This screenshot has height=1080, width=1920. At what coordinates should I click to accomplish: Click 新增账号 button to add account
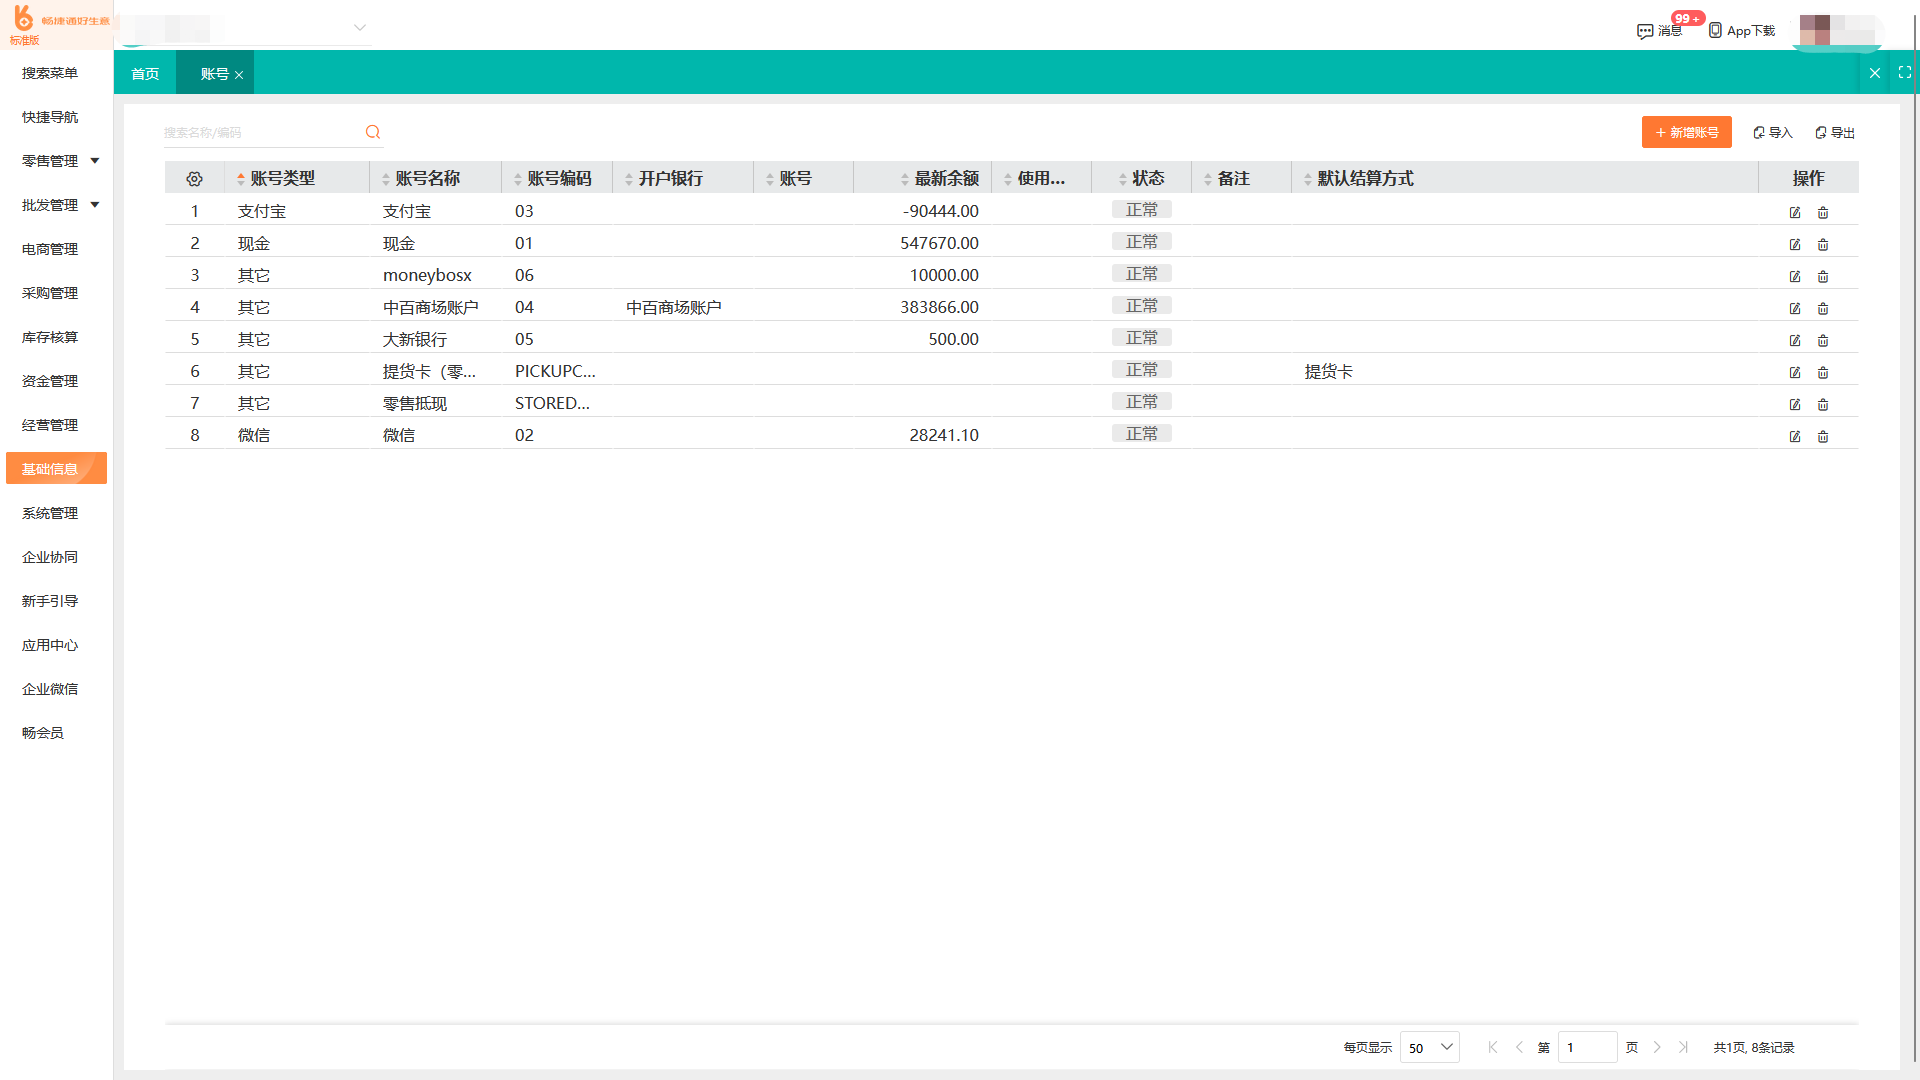pos(1689,131)
